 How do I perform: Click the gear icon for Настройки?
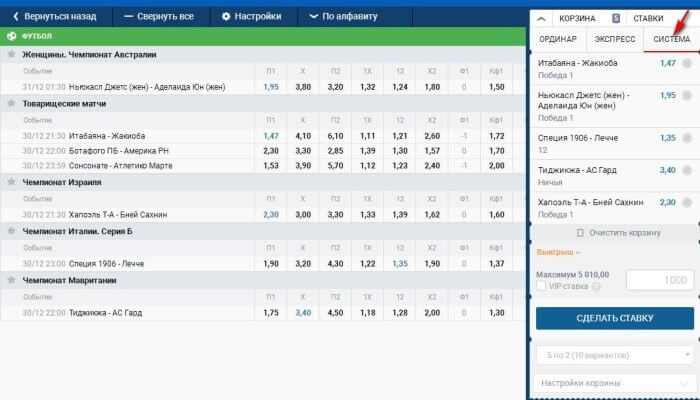(226, 17)
